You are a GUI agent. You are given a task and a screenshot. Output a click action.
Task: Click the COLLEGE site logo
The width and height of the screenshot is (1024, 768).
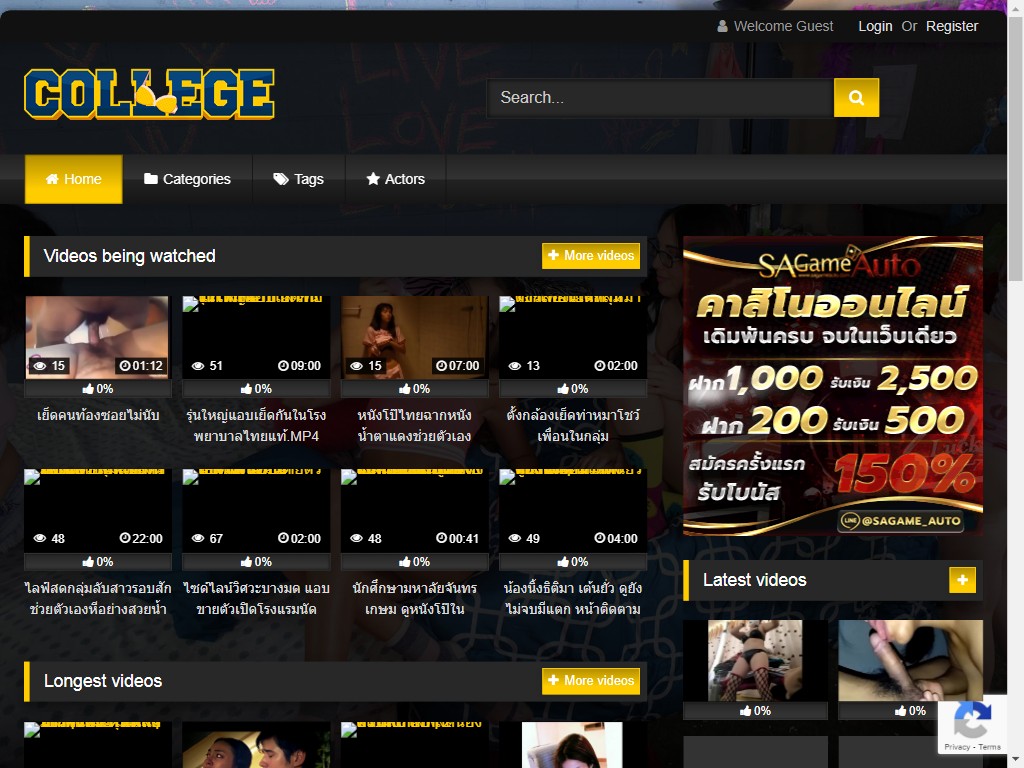(150, 94)
